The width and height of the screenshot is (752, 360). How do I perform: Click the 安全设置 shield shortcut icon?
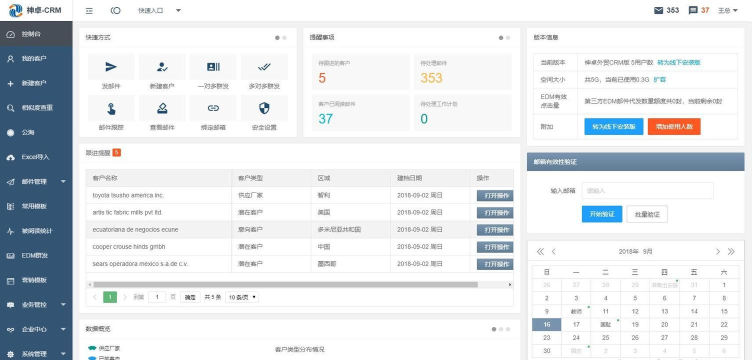264,108
